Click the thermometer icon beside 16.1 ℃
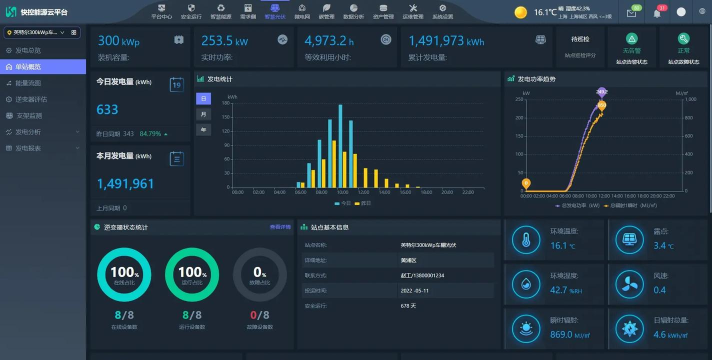Image resolution: width=712 pixels, height=360 pixels. coord(526,240)
